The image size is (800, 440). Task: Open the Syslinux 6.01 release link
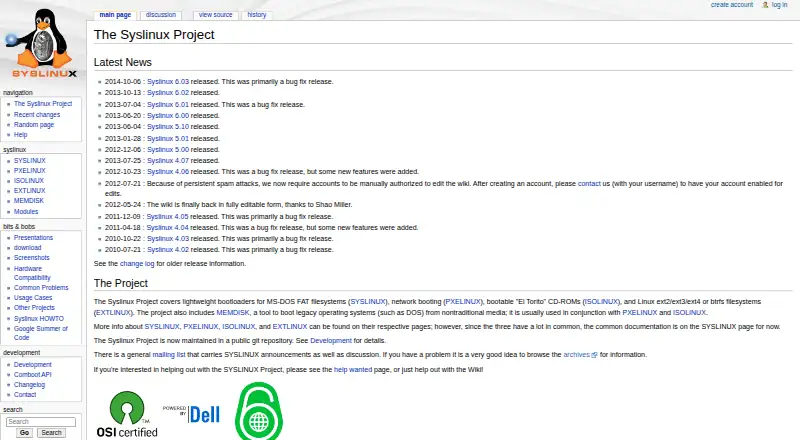tap(168, 105)
